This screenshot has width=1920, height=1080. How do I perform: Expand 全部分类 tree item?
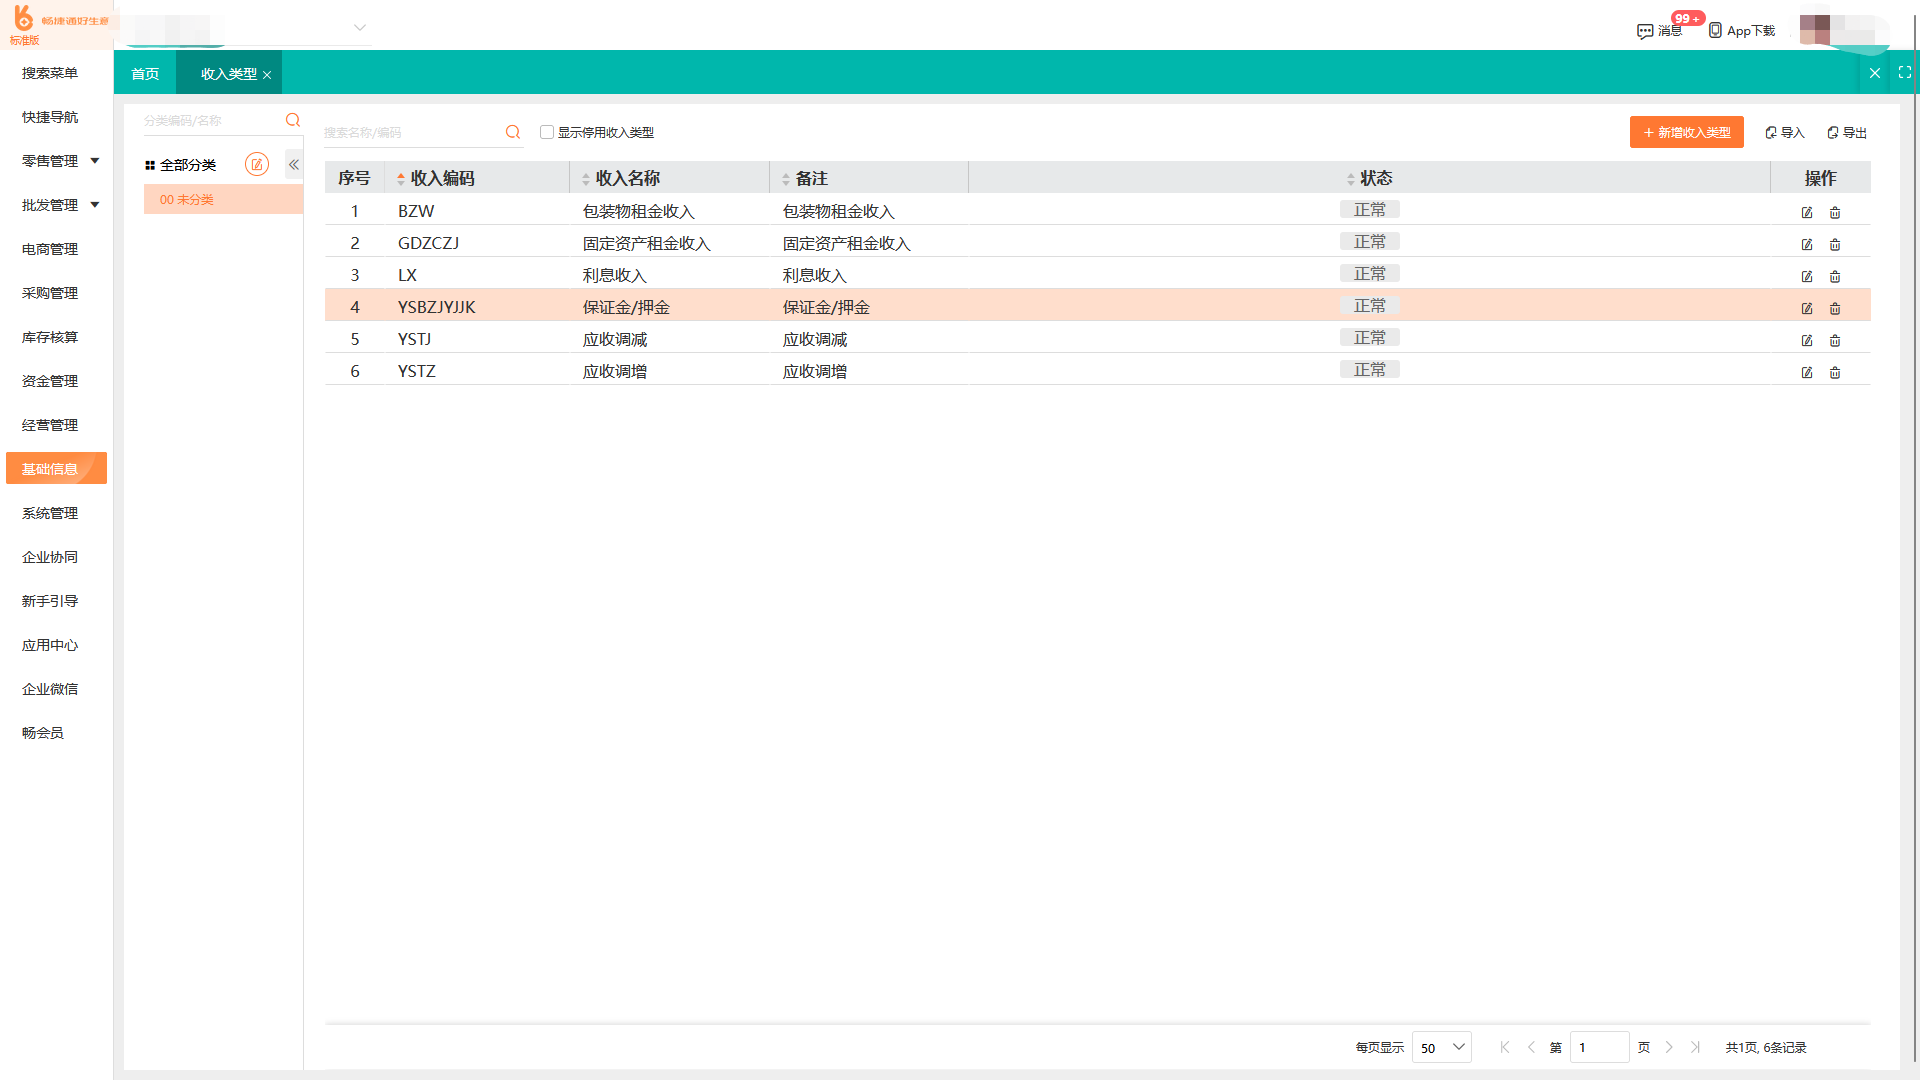[149, 162]
